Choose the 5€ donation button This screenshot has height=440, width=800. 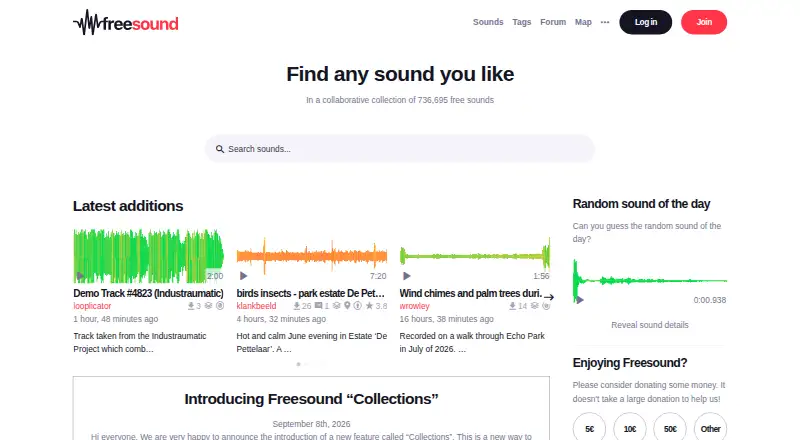pyautogui.click(x=589, y=429)
